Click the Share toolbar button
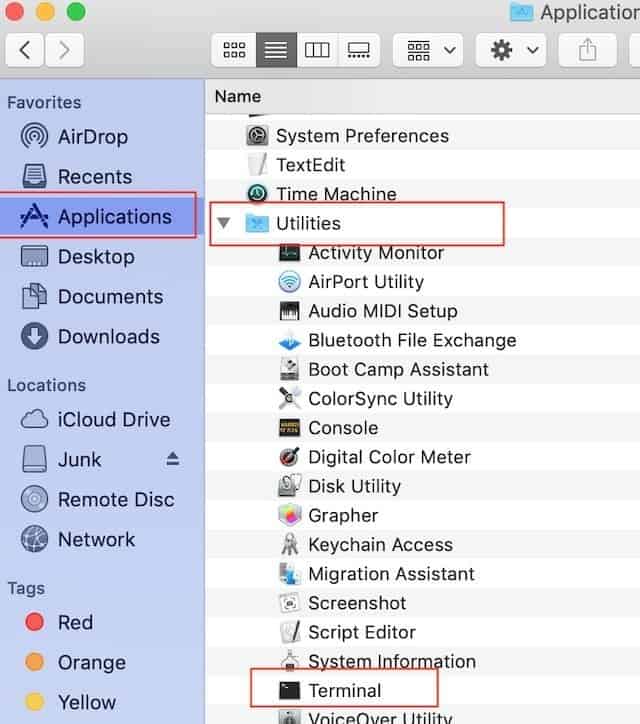 [x=587, y=50]
